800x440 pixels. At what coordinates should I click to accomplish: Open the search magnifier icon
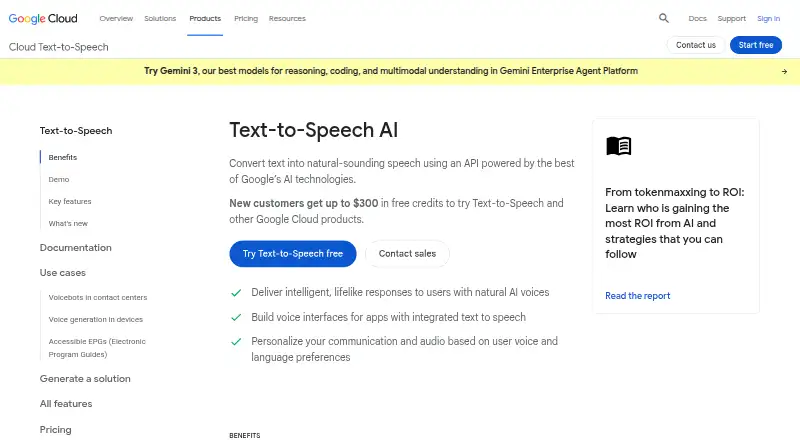click(x=663, y=18)
